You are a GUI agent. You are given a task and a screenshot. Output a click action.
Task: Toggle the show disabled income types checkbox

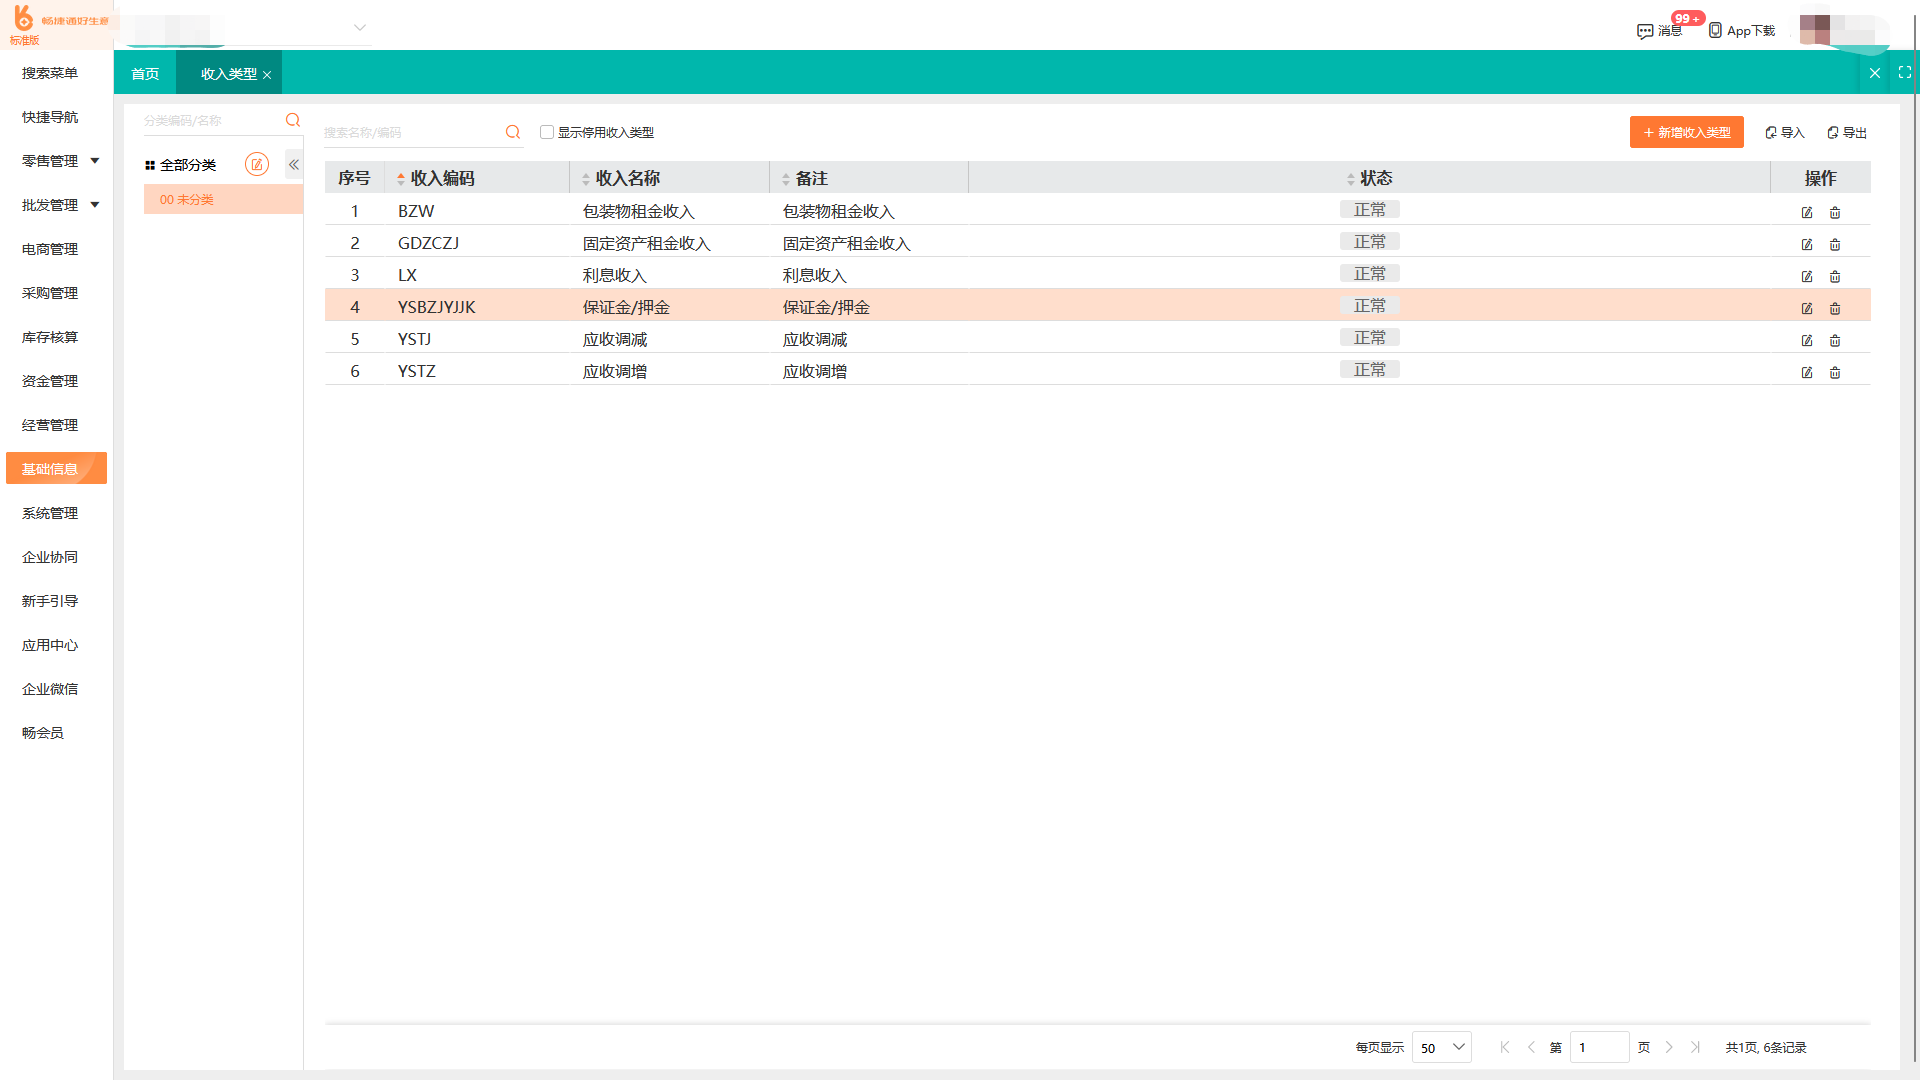pyautogui.click(x=546, y=132)
